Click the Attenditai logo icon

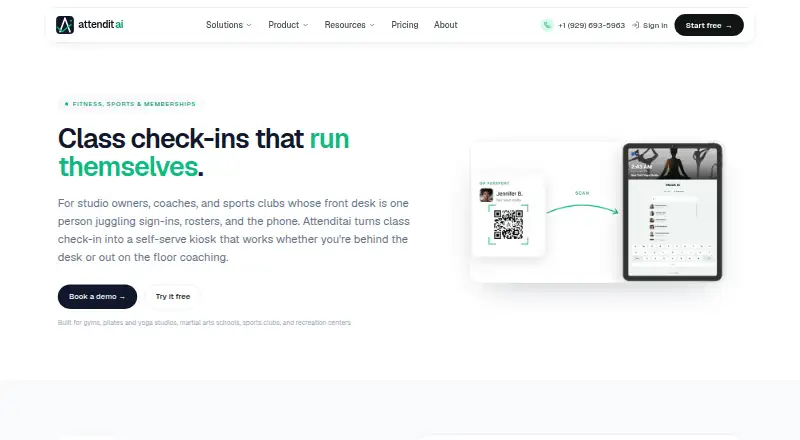(65, 25)
